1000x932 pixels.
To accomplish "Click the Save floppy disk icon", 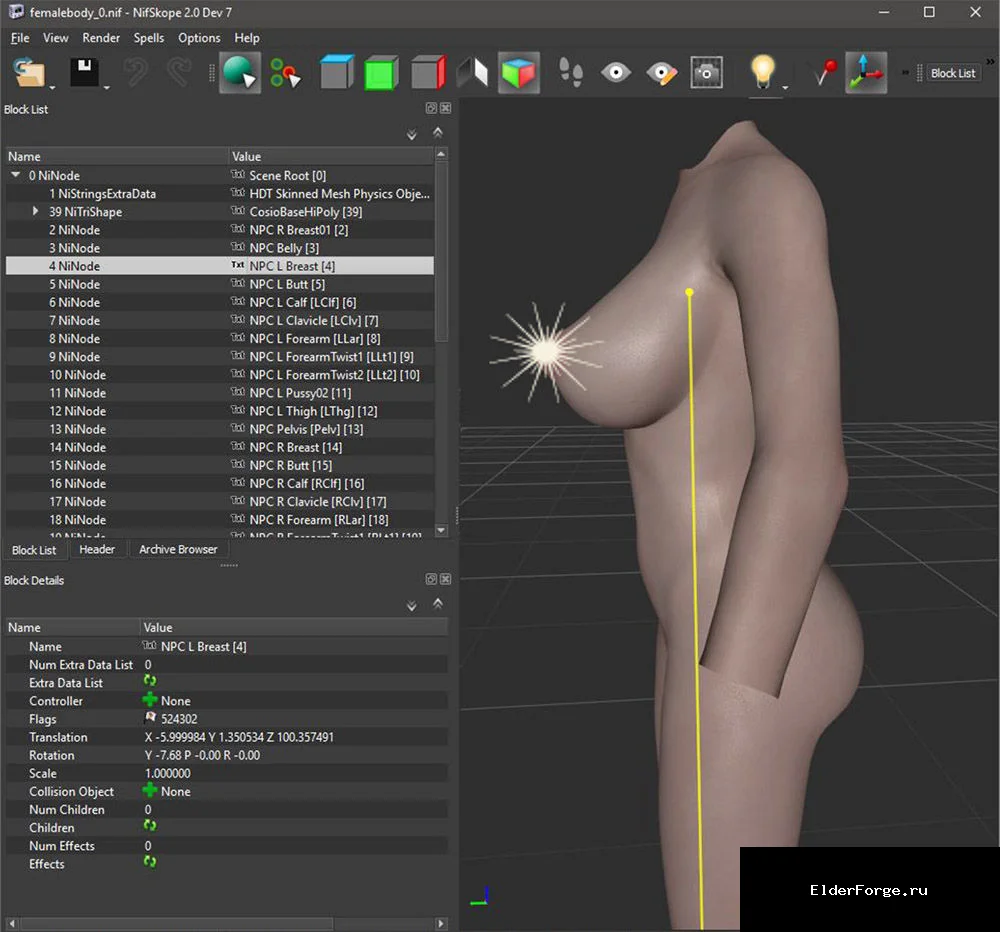I will coord(84,73).
